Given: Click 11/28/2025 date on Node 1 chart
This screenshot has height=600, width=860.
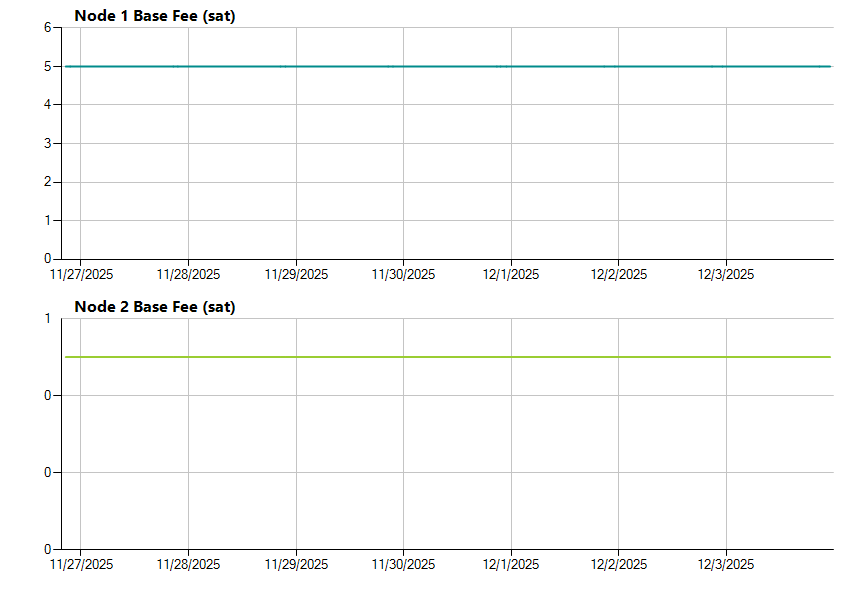Looking at the screenshot, I should point(188,274).
